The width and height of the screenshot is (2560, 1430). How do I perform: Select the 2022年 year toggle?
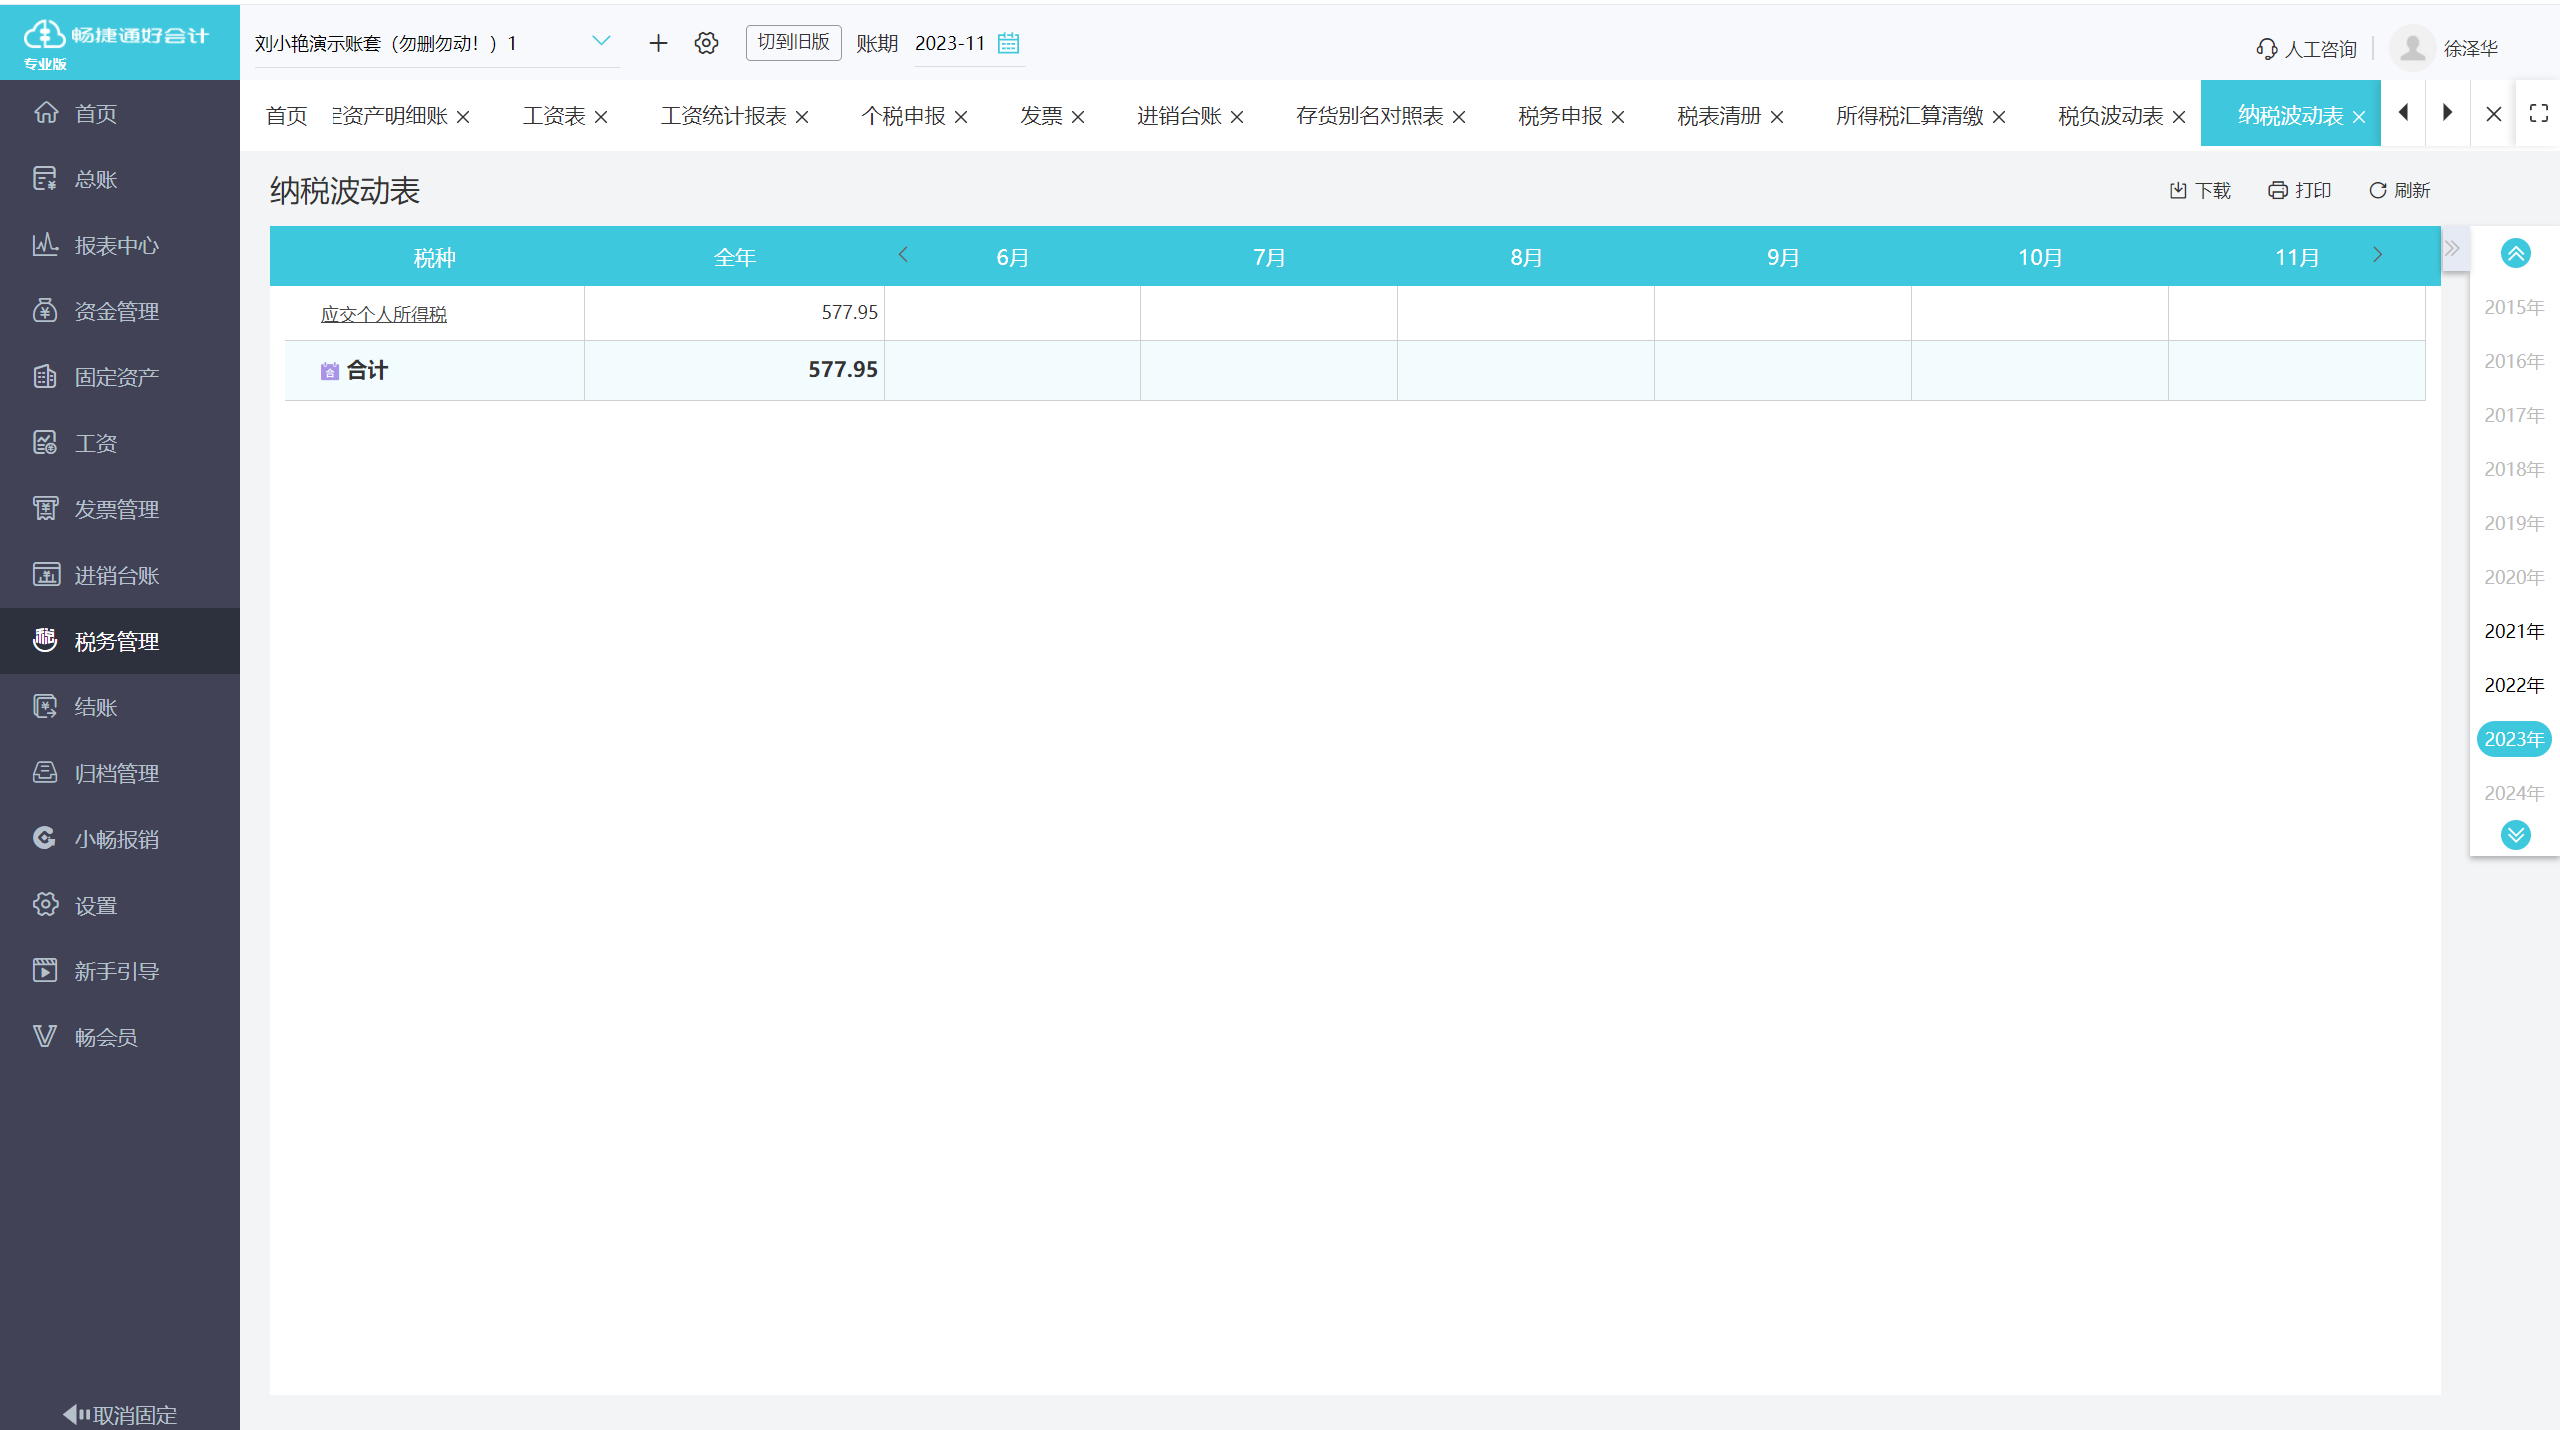pos(2513,684)
